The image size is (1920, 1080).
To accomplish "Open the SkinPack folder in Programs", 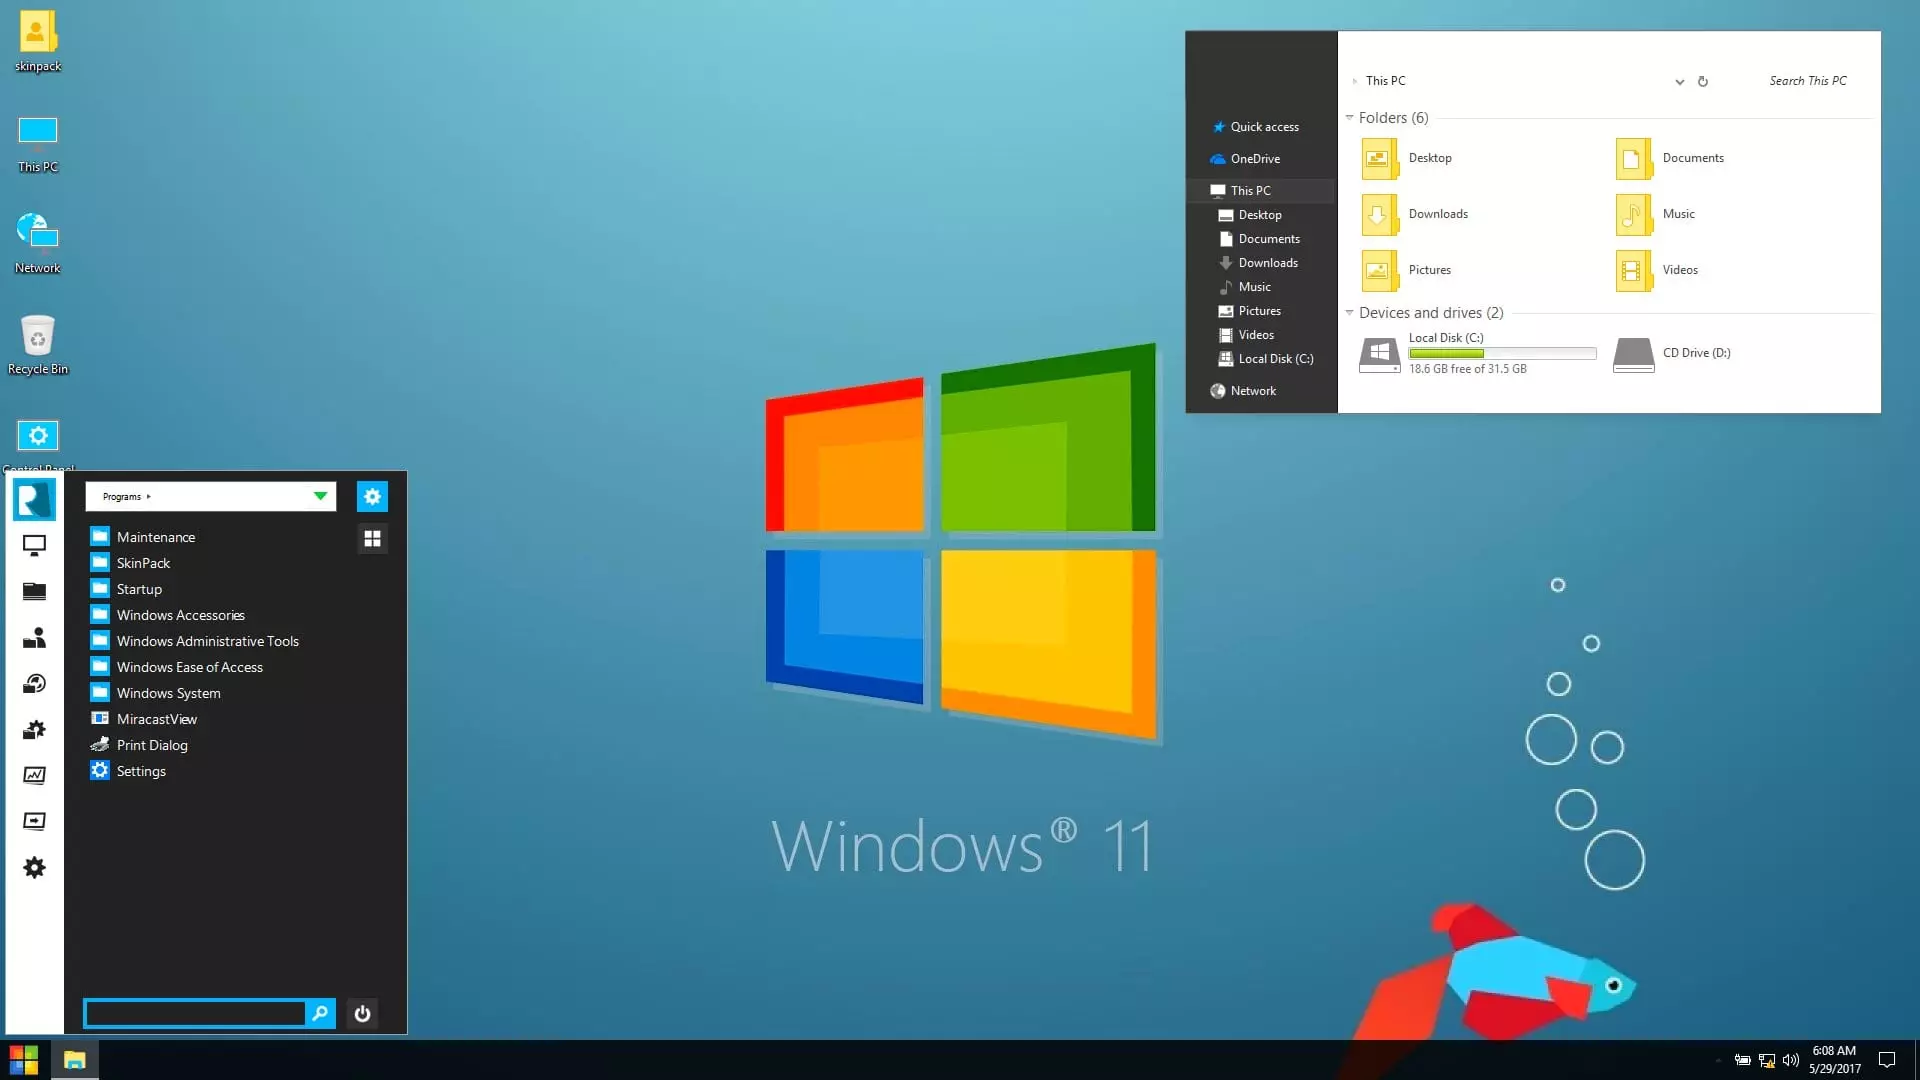I will (x=142, y=562).
